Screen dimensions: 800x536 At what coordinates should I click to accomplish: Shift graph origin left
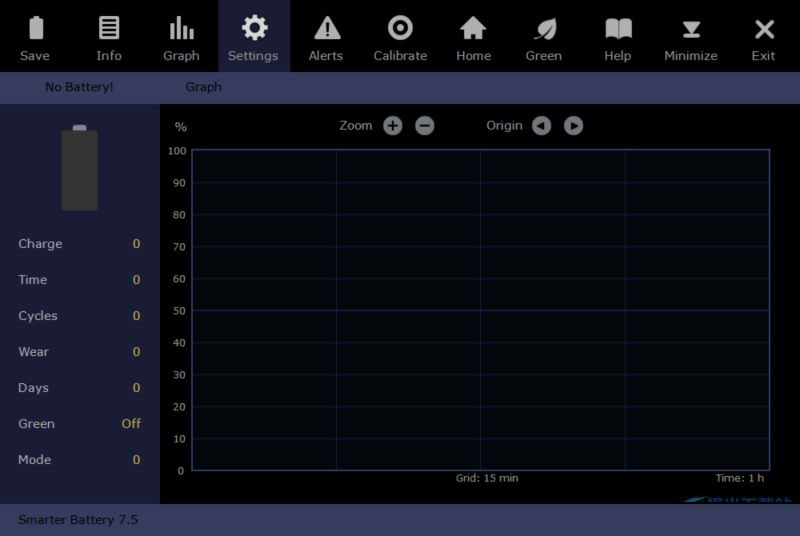tap(541, 126)
